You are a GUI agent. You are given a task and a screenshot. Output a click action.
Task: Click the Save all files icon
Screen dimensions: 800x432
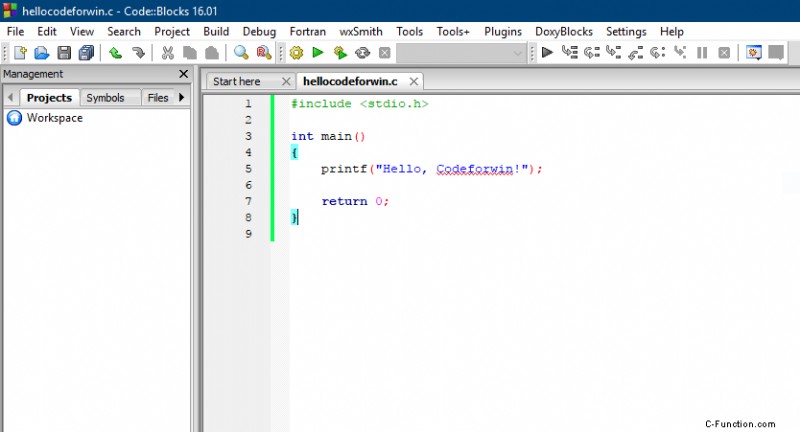coord(86,53)
